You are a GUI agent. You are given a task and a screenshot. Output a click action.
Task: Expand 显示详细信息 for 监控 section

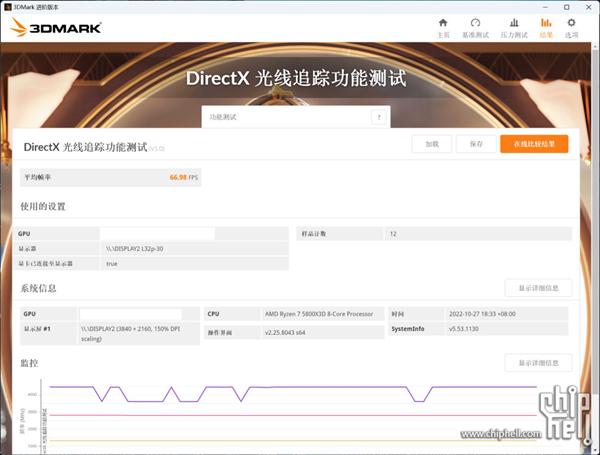538,363
